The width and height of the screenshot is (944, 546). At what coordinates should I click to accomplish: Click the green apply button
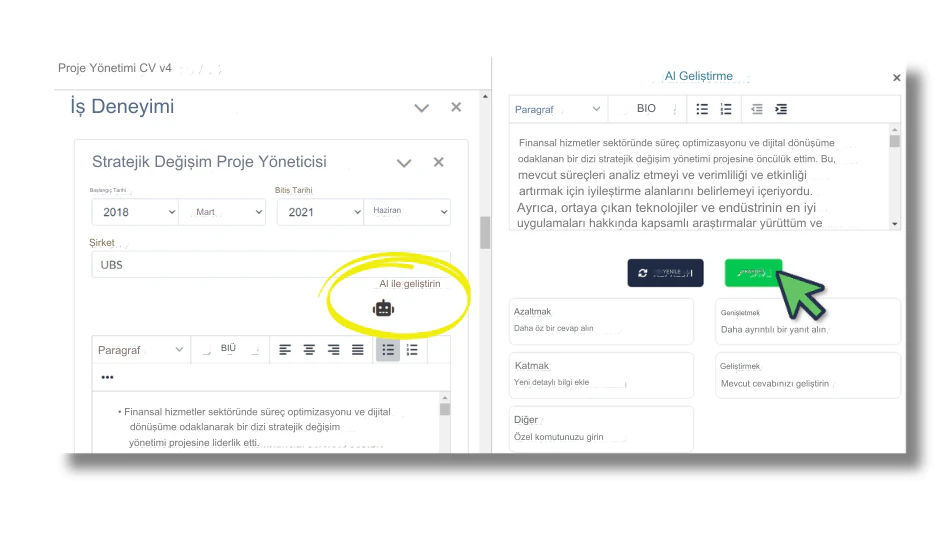click(753, 273)
